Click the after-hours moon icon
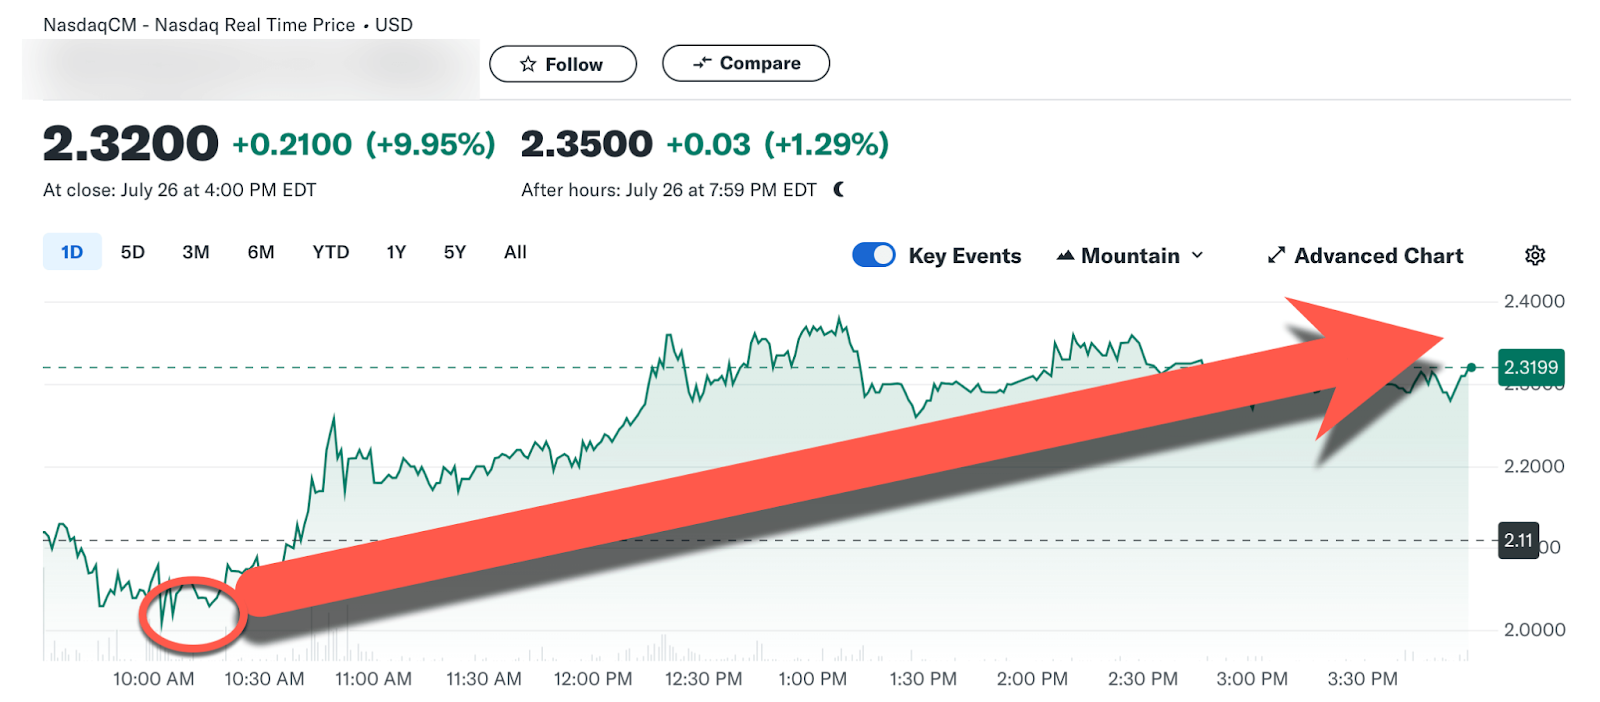This screenshot has width=1600, height=702. click(x=839, y=190)
